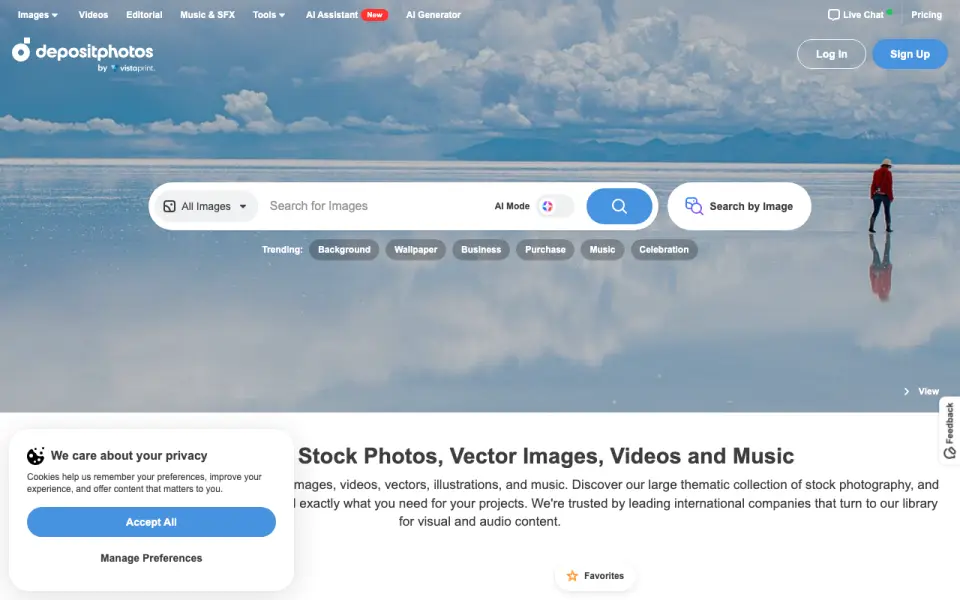Screen dimensions: 960x600
Task: Open the Feedback side tab
Action: pyautogui.click(x=950, y=430)
